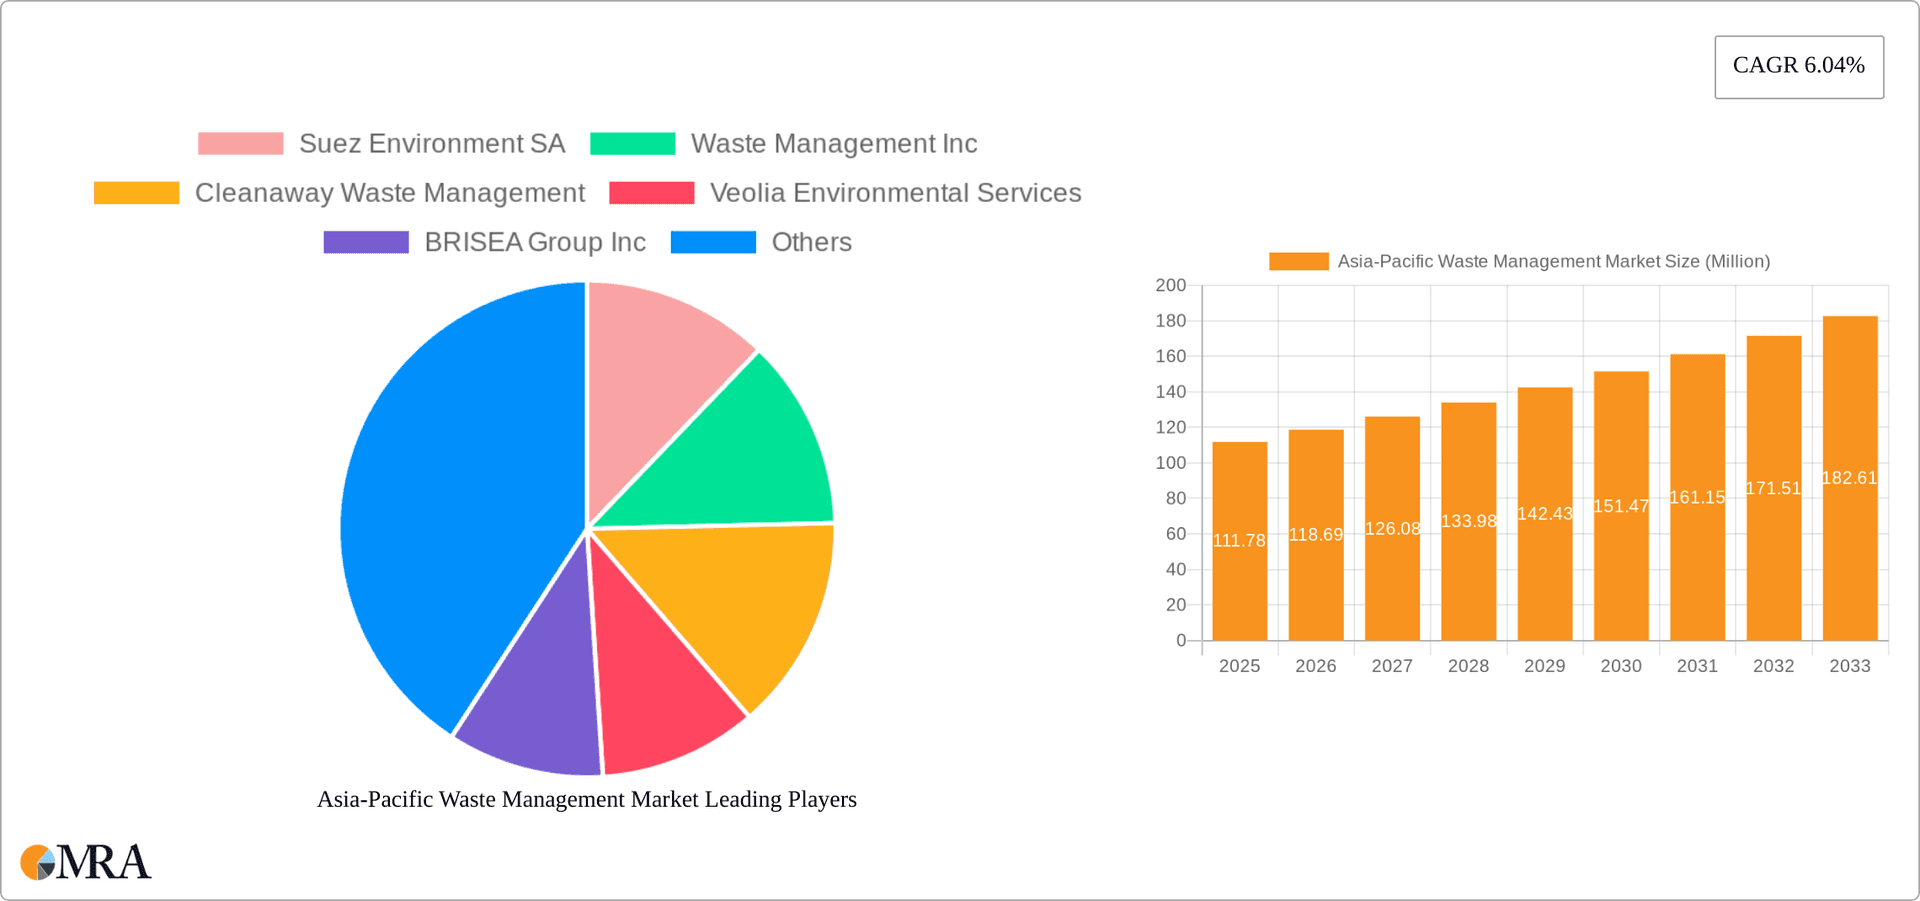The height and width of the screenshot is (901, 1920).
Task: Select the blue Others legend swatch
Action: (x=713, y=241)
